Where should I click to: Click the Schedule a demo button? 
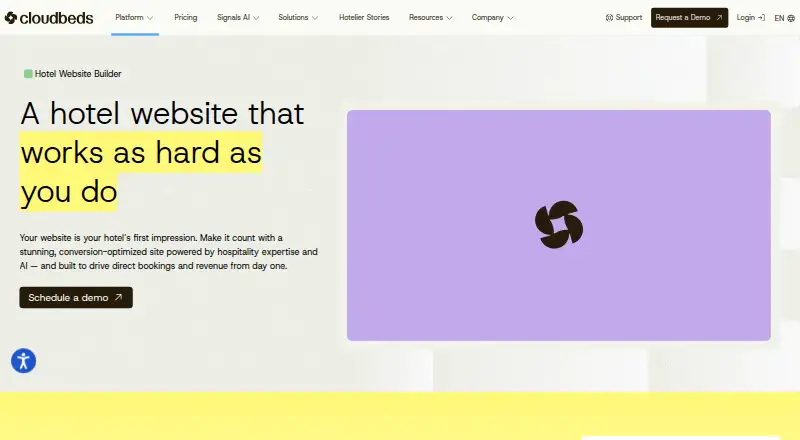click(x=76, y=297)
